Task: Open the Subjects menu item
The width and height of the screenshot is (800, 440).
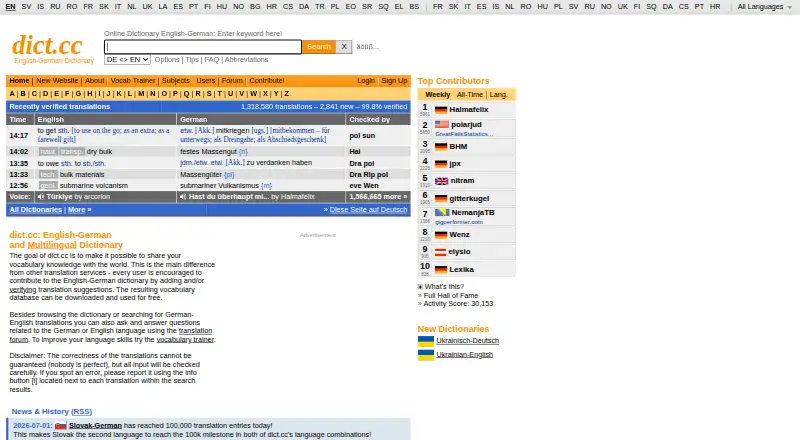Action: click(176, 81)
